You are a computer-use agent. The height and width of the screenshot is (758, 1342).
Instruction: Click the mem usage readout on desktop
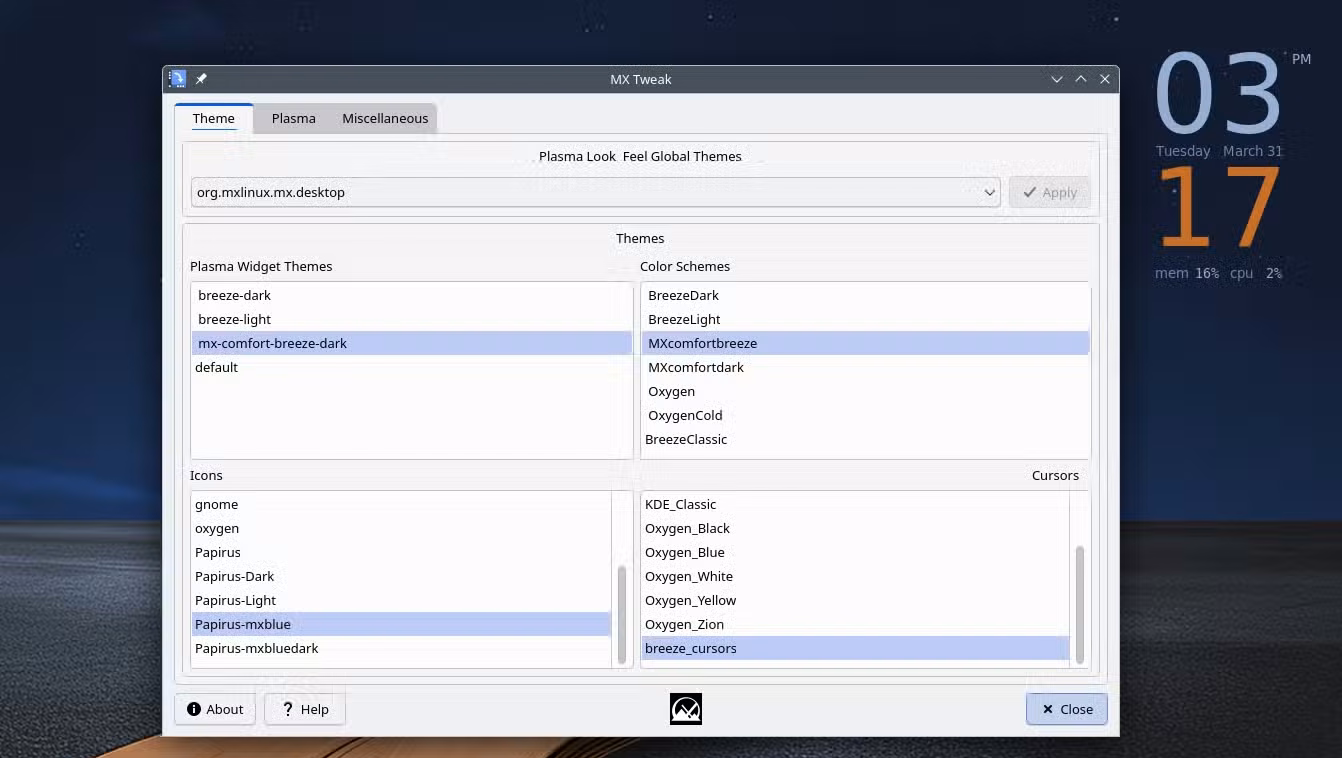click(x=1187, y=273)
